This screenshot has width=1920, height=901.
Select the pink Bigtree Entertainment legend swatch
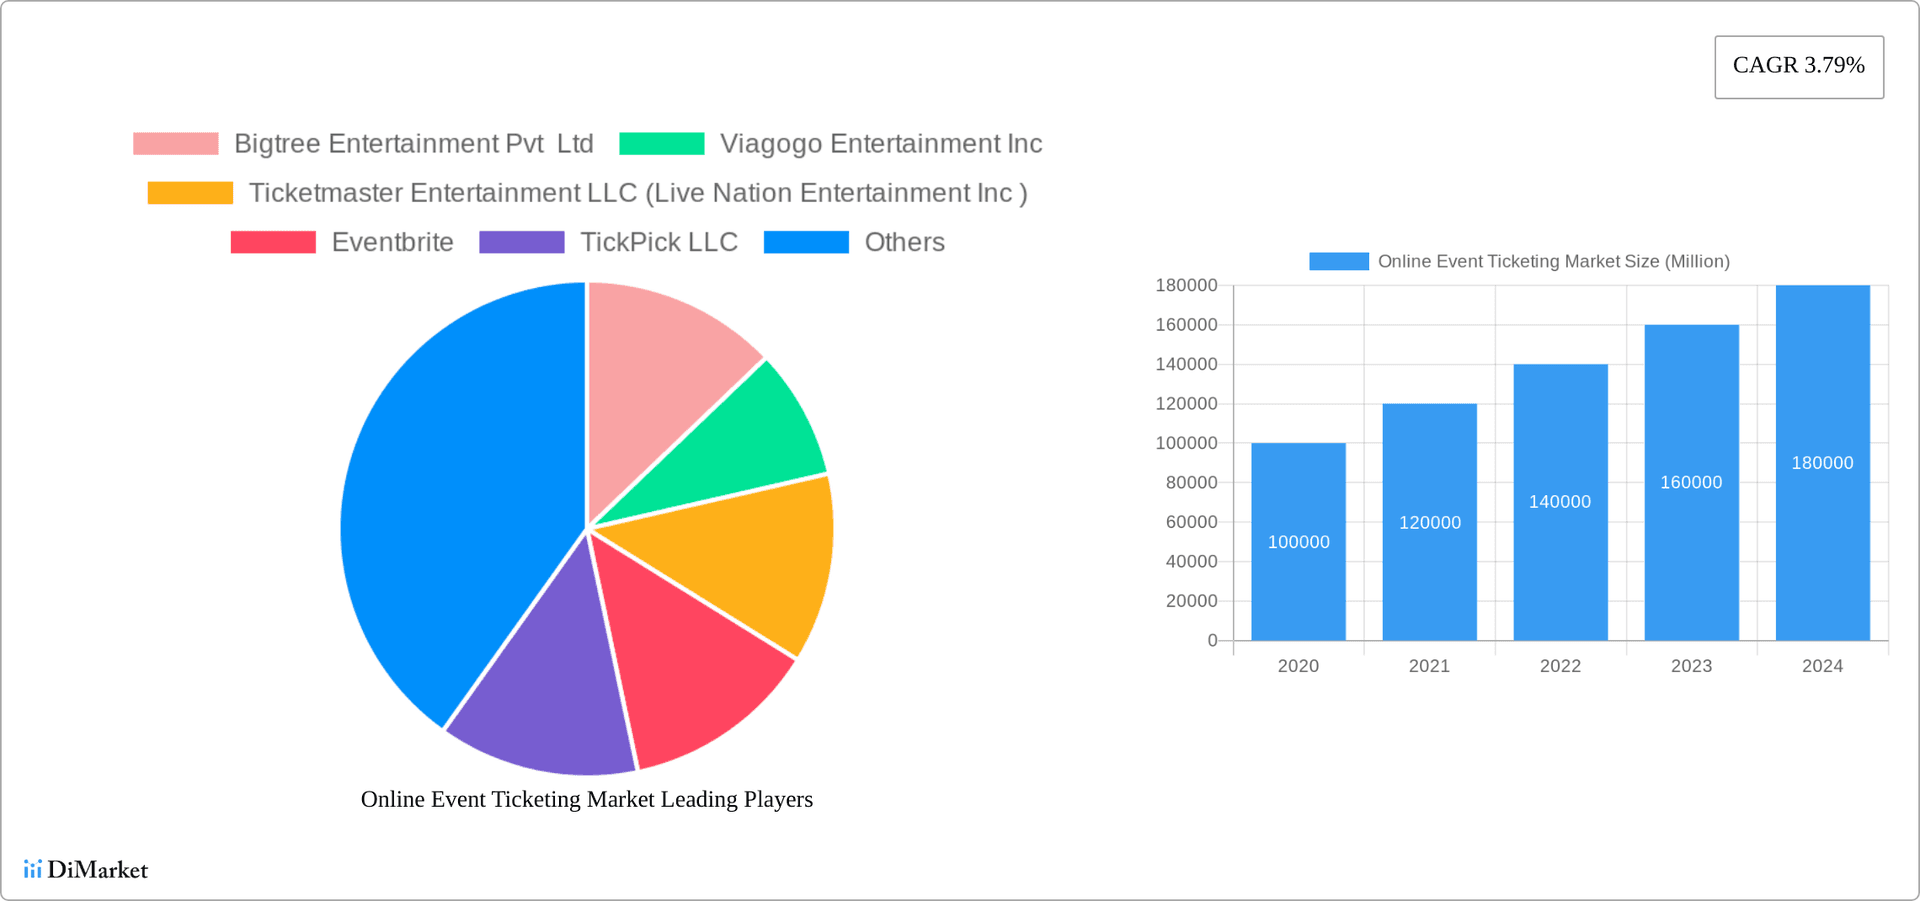coord(176,143)
